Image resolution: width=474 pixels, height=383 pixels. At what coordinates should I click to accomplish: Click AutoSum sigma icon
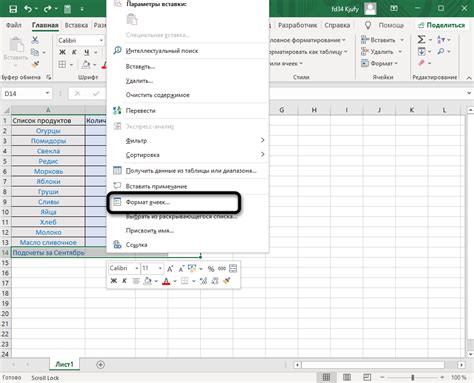pyautogui.click(x=421, y=40)
